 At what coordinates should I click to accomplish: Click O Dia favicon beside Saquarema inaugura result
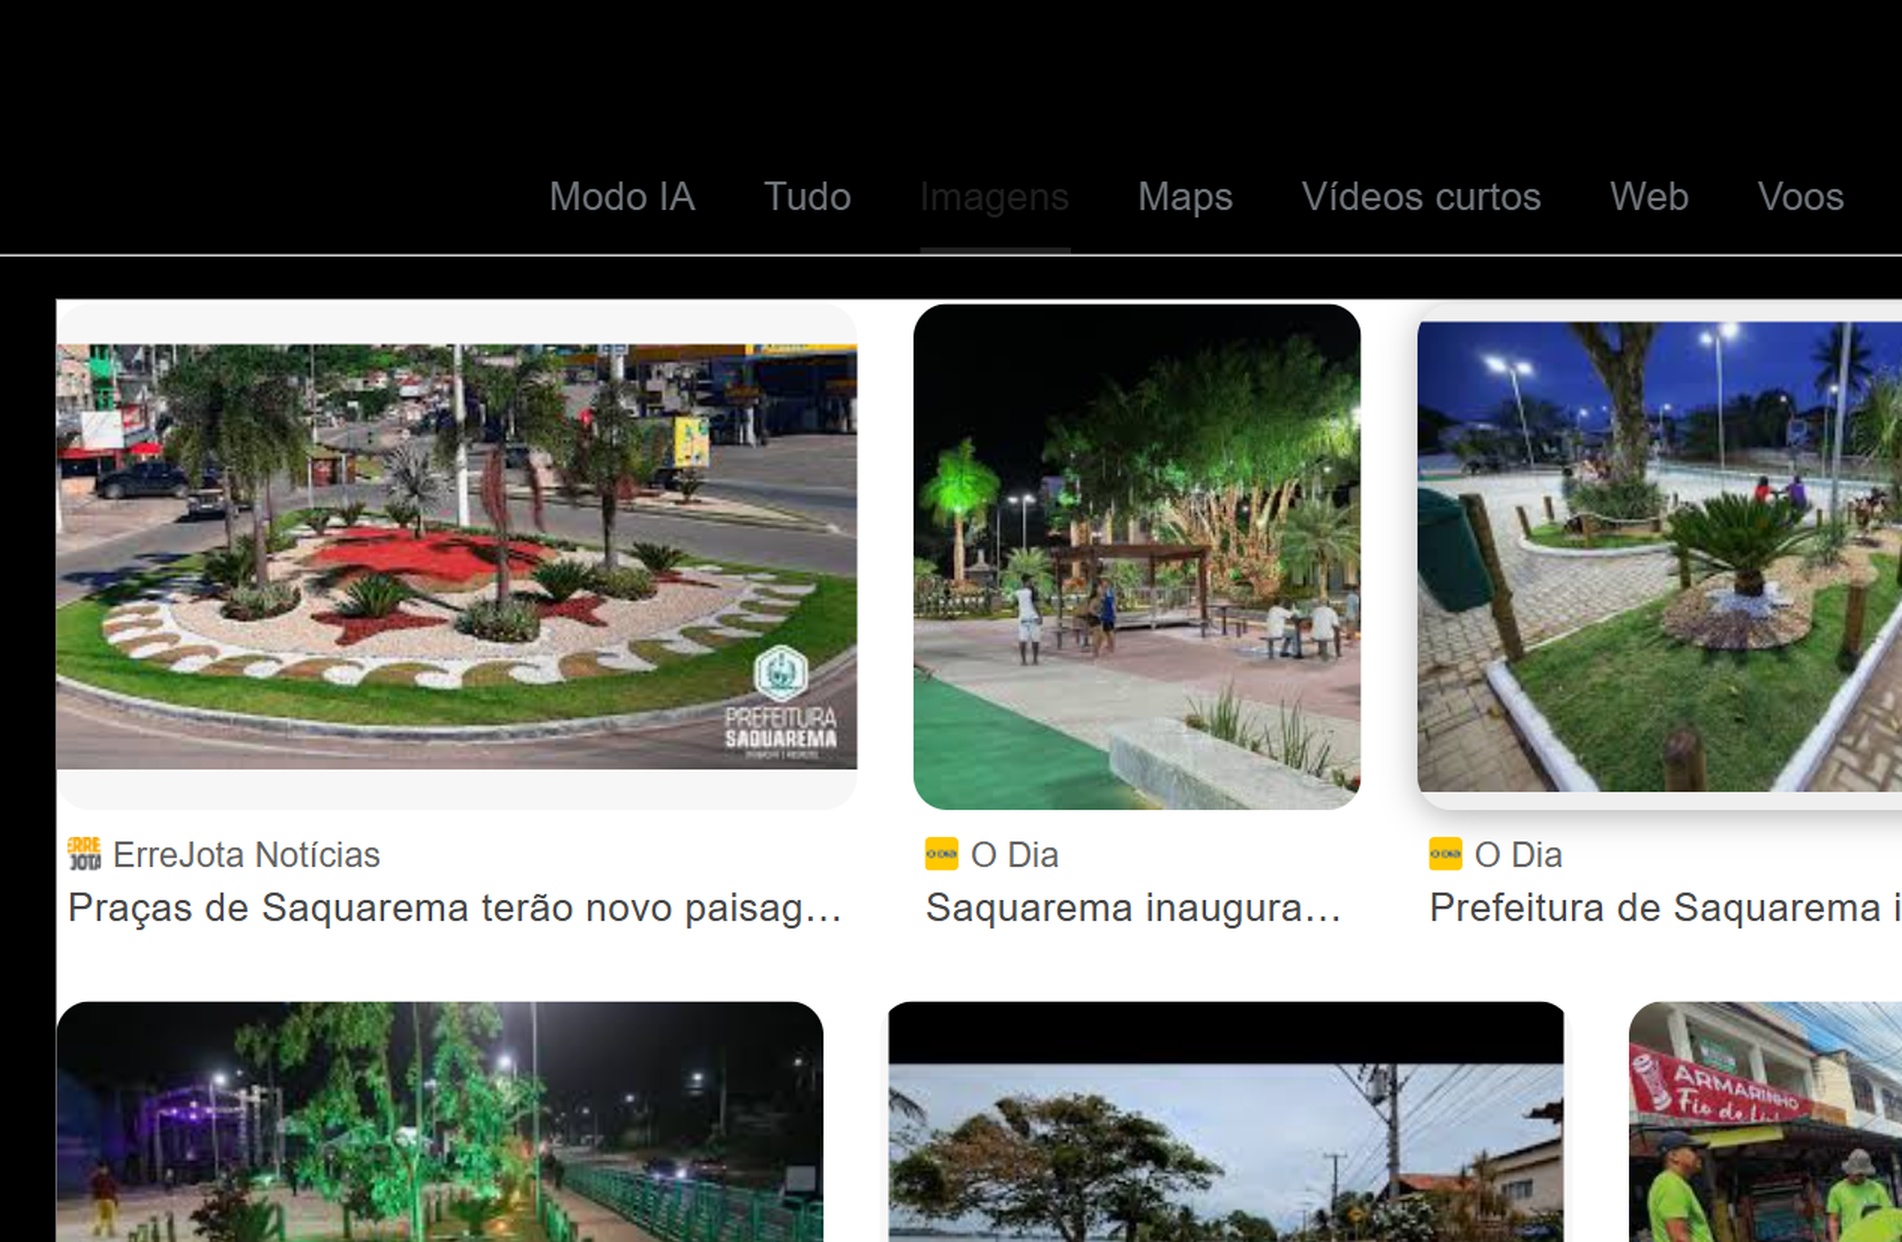click(941, 854)
